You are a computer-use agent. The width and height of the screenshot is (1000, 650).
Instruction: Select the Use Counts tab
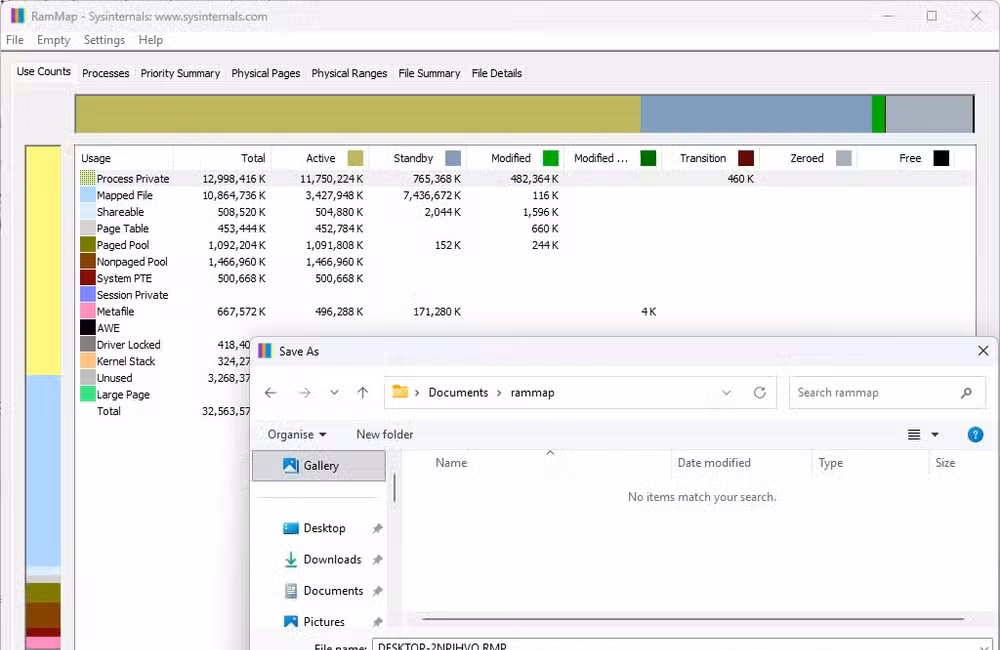point(43,71)
